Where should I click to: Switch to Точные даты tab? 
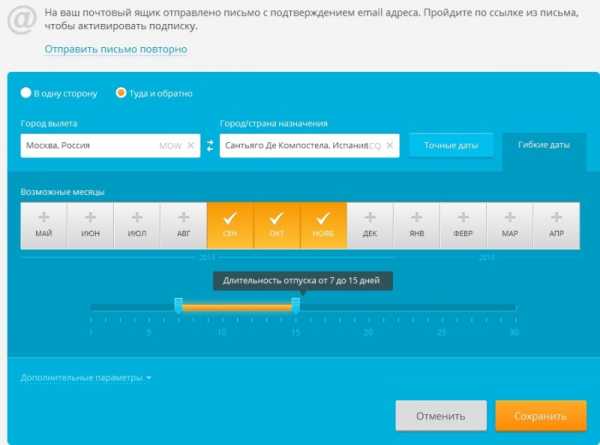pyautogui.click(x=451, y=146)
